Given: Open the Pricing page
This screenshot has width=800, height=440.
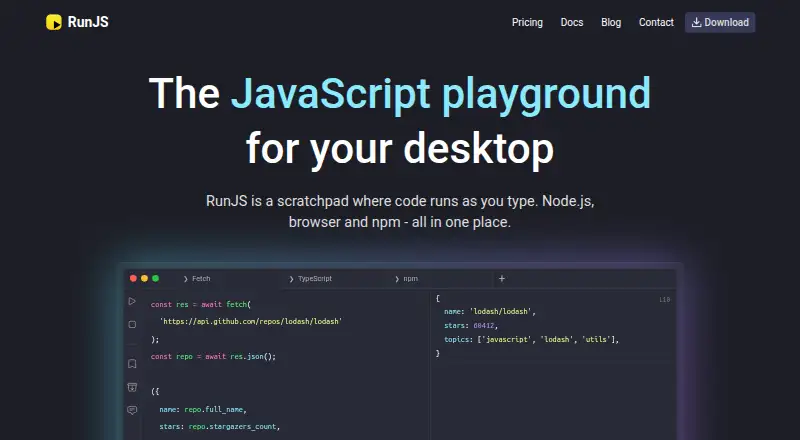Looking at the screenshot, I should click(x=527, y=22).
